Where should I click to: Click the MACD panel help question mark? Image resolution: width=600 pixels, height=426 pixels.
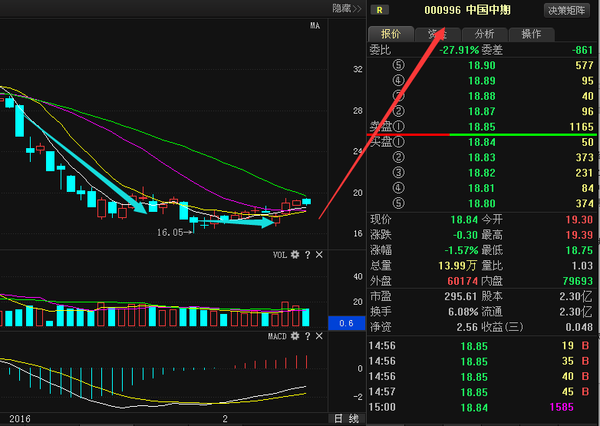pyautogui.click(x=307, y=338)
